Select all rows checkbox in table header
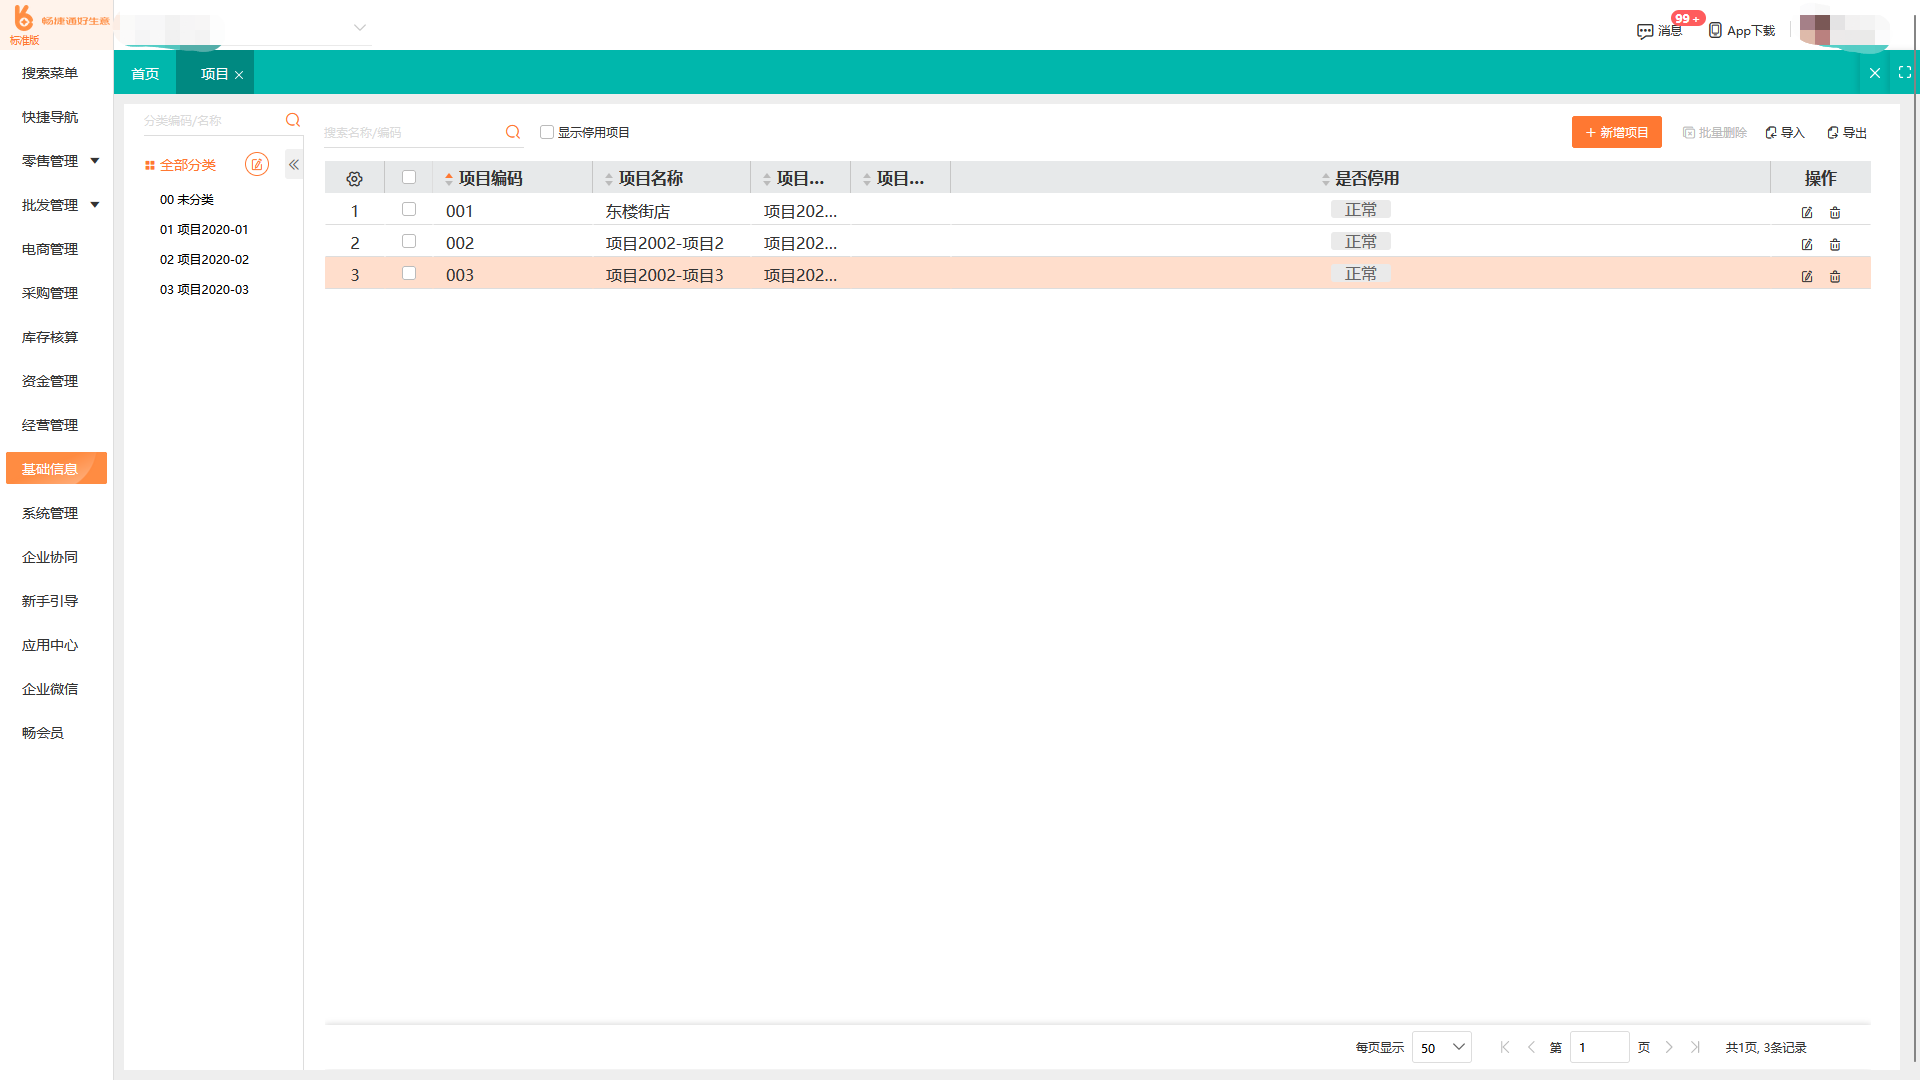1920x1080 pixels. pos(409,178)
